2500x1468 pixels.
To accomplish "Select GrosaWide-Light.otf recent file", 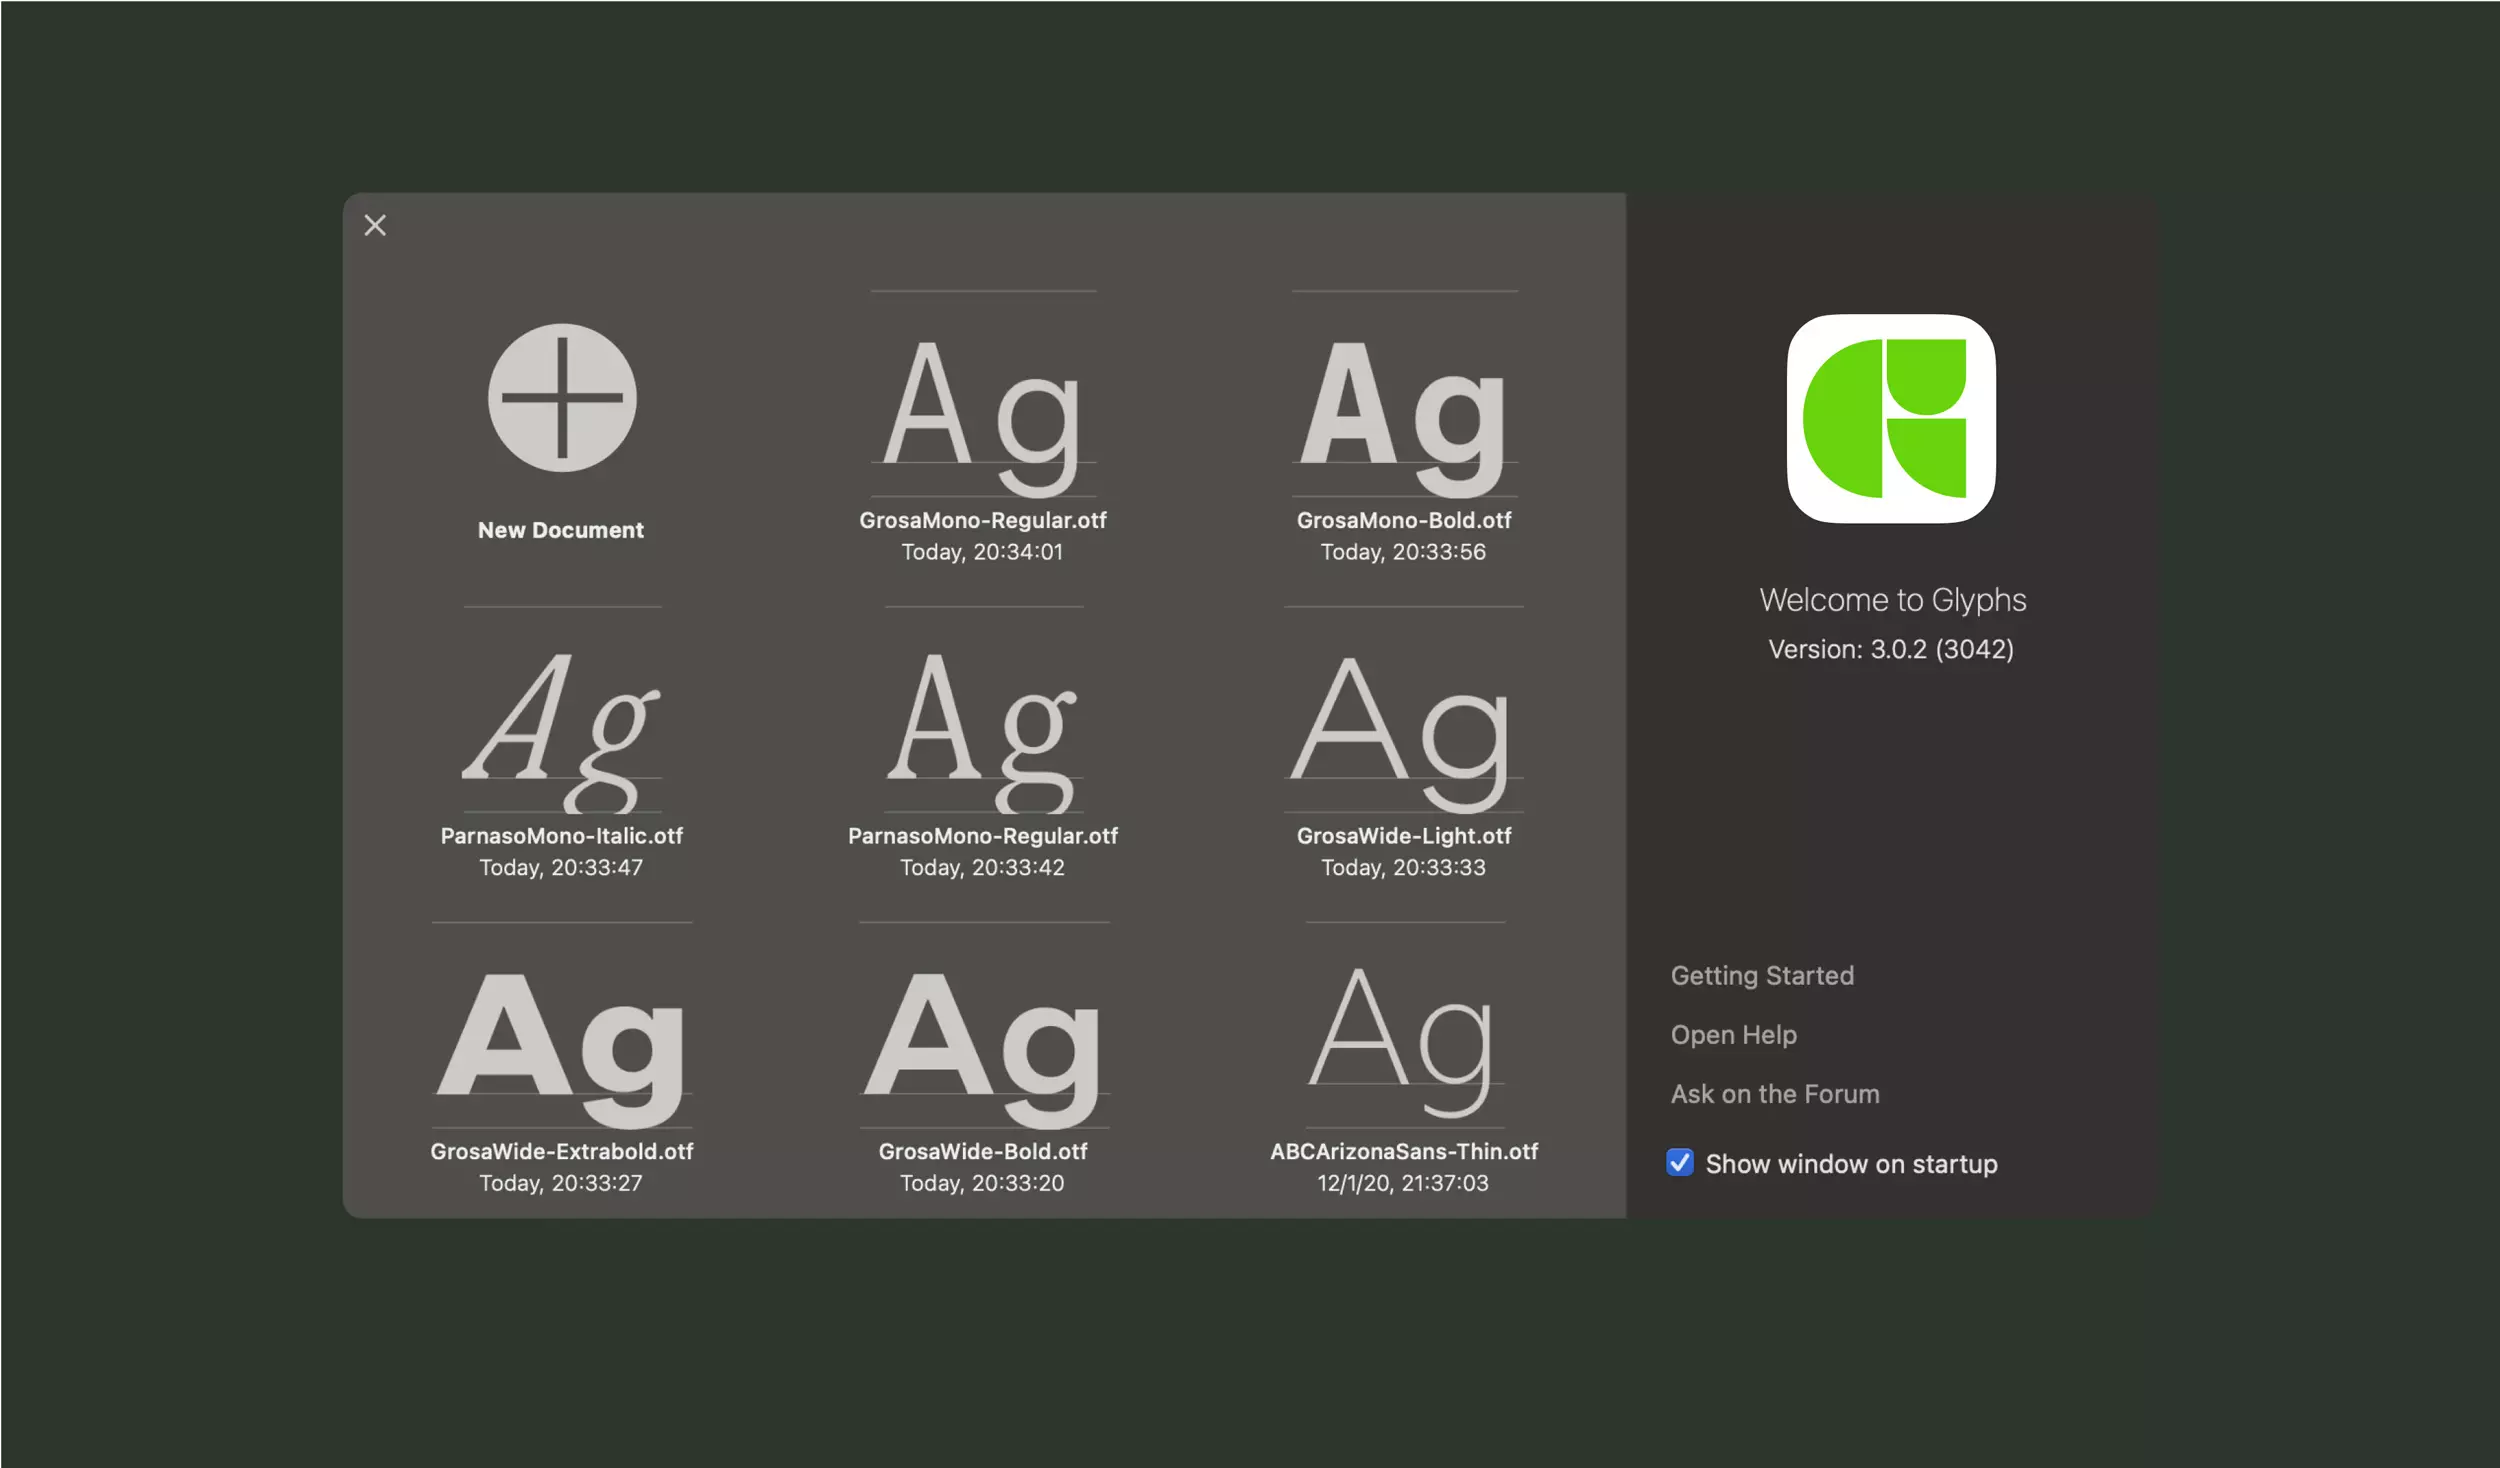I will pos(1403,751).
